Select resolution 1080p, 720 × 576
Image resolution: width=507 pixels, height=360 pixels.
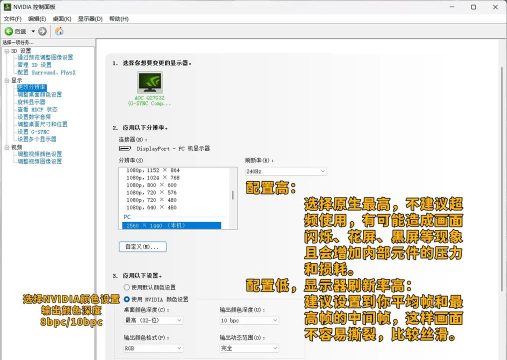pos(152,192)
